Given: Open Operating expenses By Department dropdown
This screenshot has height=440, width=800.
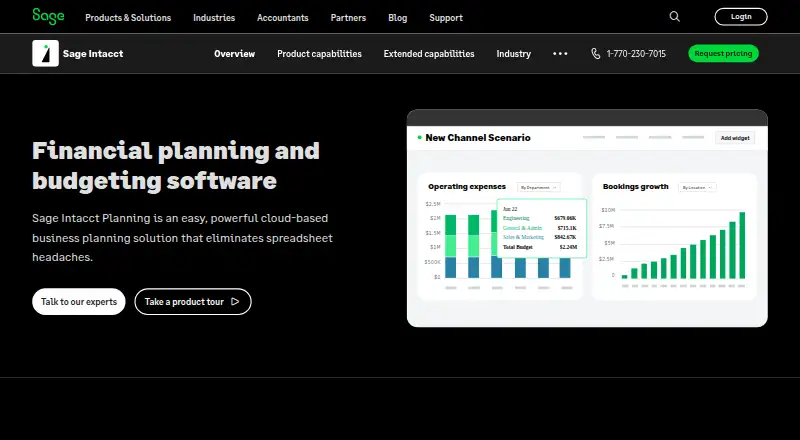Looking at the screenshot, I should coord(538,187).
